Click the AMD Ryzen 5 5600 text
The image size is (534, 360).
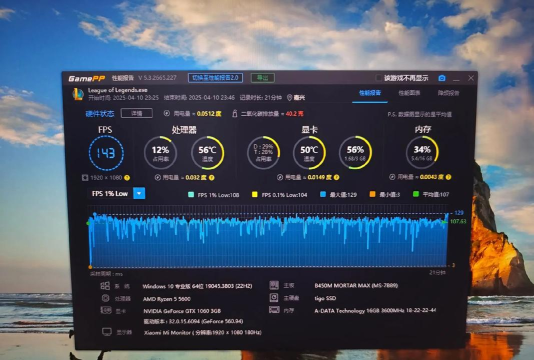[x=167, y=299]
